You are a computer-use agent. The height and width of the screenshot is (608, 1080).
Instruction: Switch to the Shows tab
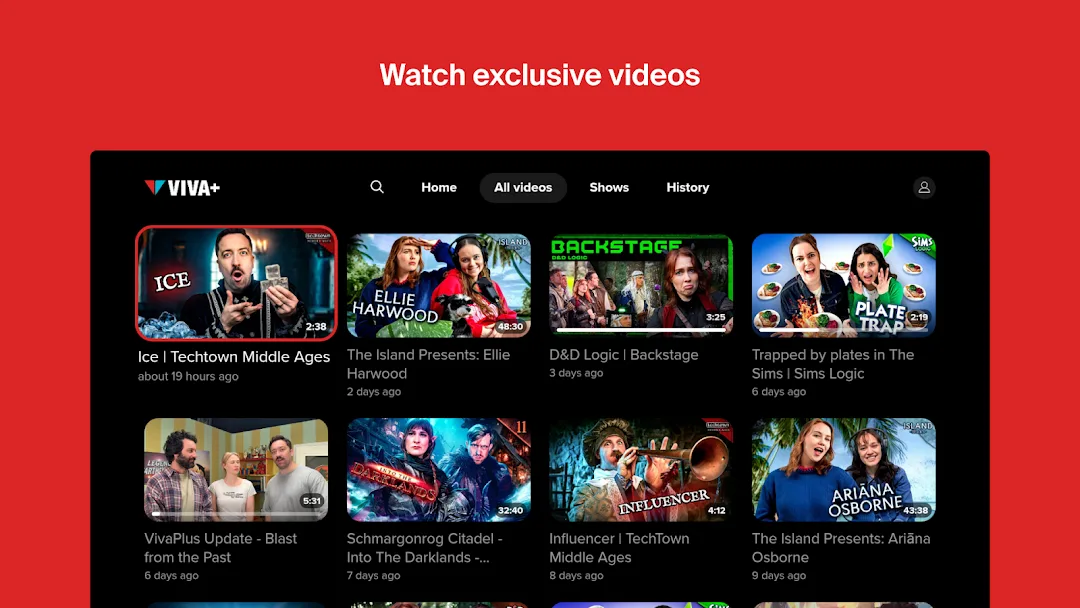coord(609,187)
